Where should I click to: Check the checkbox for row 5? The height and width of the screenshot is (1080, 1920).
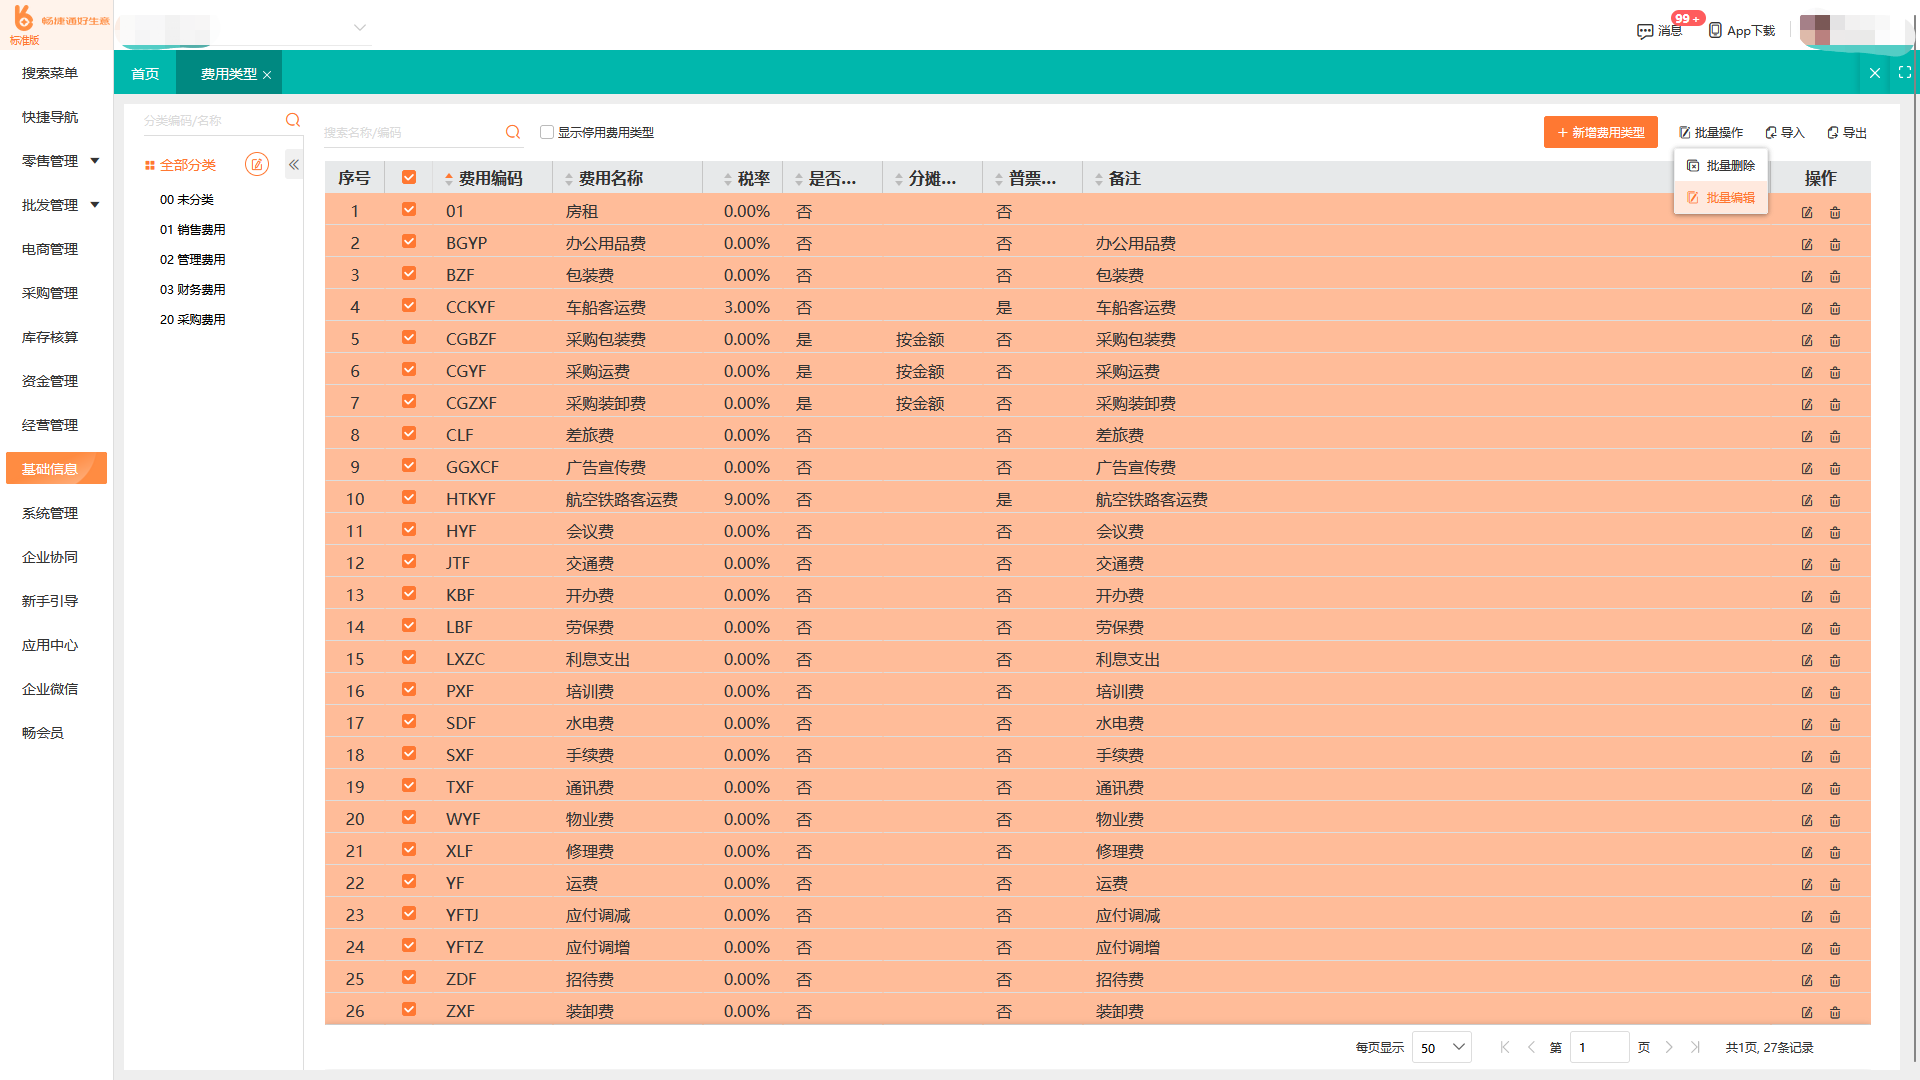(x=407, y=339)
